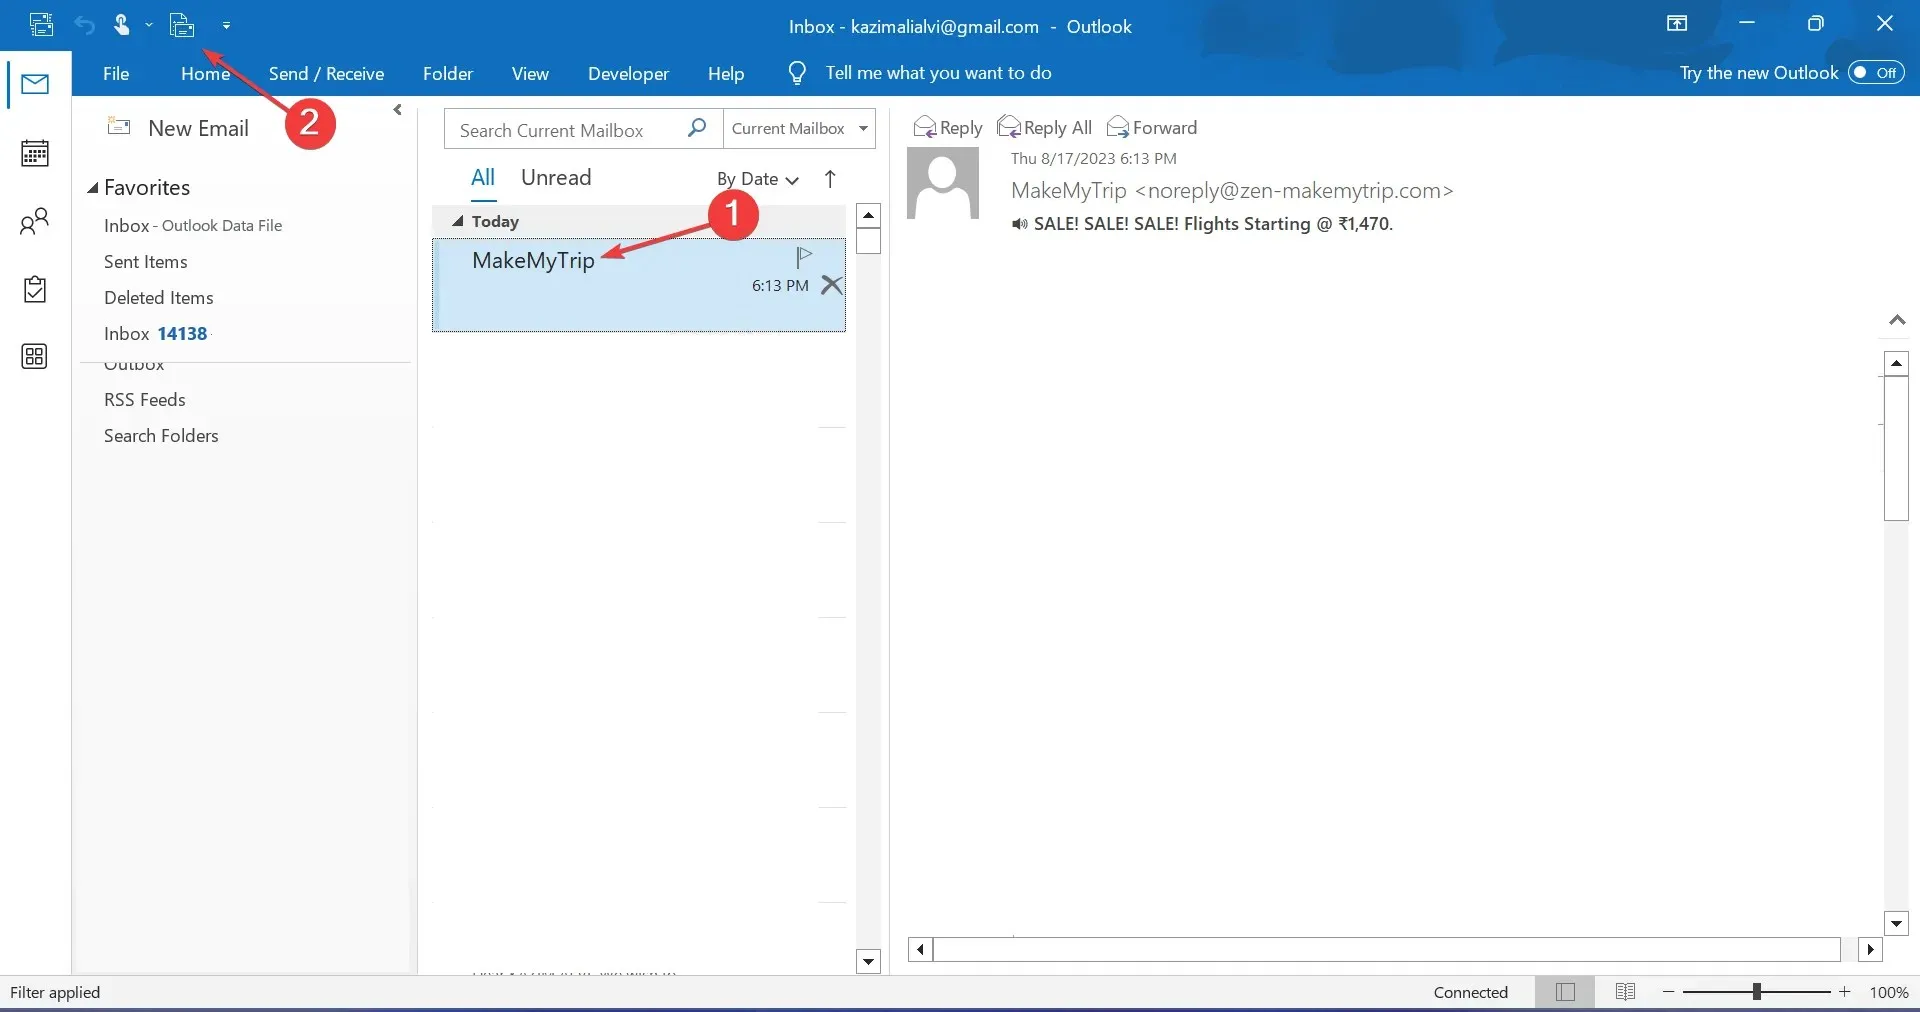1920x1012 pixels.
Task: Click the lightbulb Tell Me icon
Action: click(x=797, y=73)
